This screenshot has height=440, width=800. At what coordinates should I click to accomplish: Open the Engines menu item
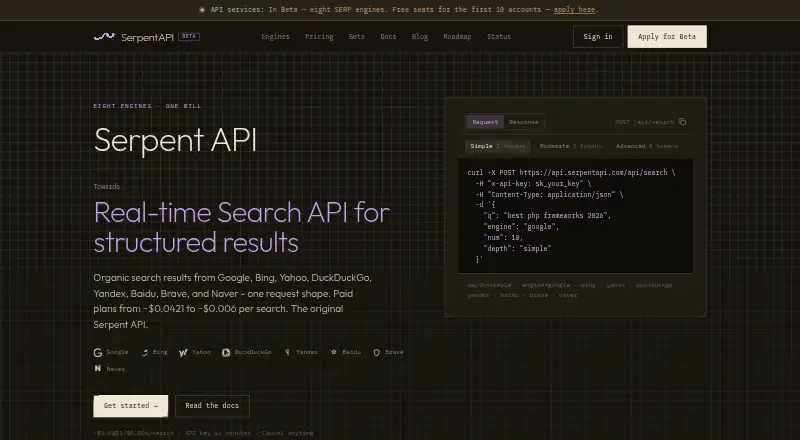(275, 37)
